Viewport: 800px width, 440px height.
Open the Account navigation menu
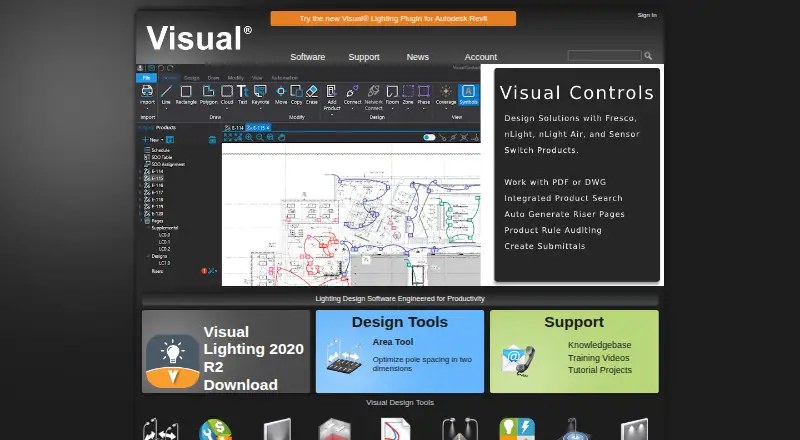[481, 57]
